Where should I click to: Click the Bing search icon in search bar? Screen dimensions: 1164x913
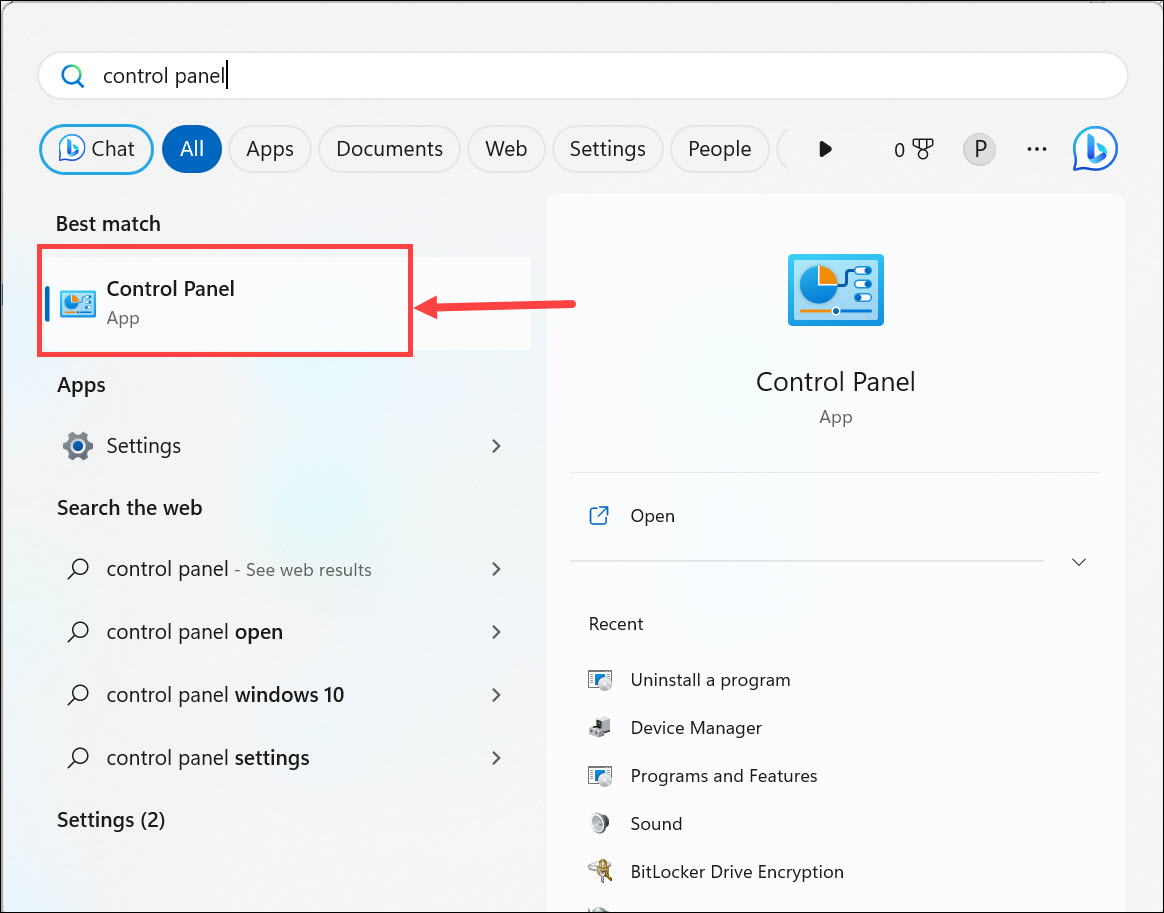pyautogui.click(x=72, y=75)
